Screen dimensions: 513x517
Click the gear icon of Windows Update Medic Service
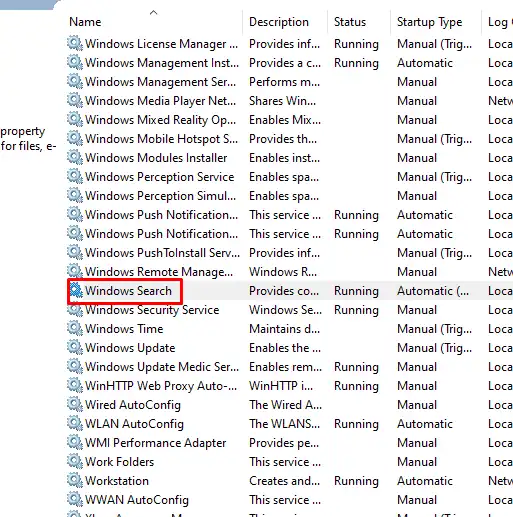[x=75, y=367]
